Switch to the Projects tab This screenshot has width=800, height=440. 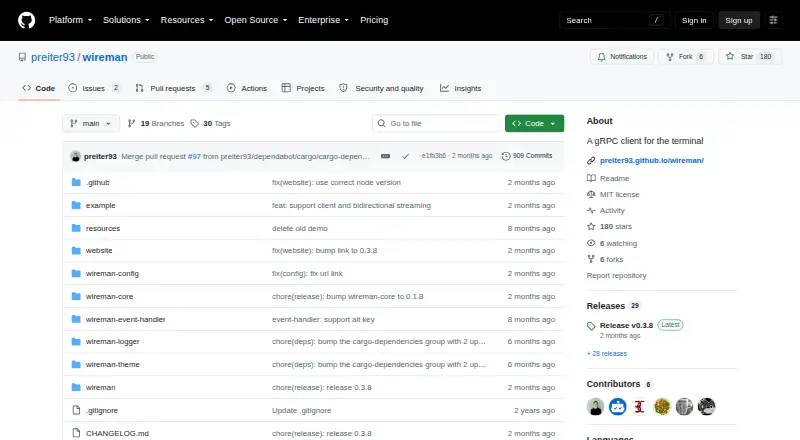[303, 88]
